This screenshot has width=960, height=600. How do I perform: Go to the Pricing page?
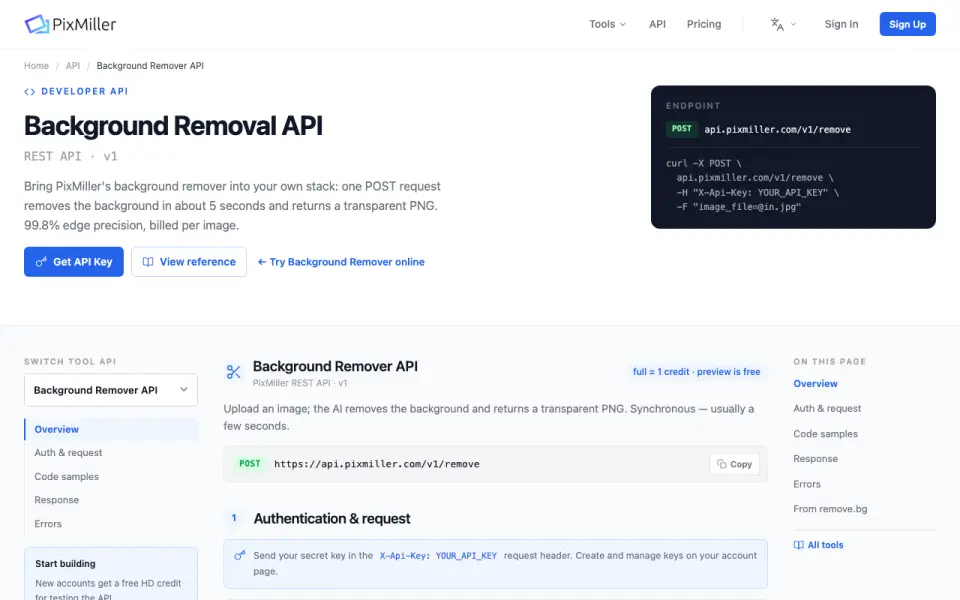[x=703, y=24]
